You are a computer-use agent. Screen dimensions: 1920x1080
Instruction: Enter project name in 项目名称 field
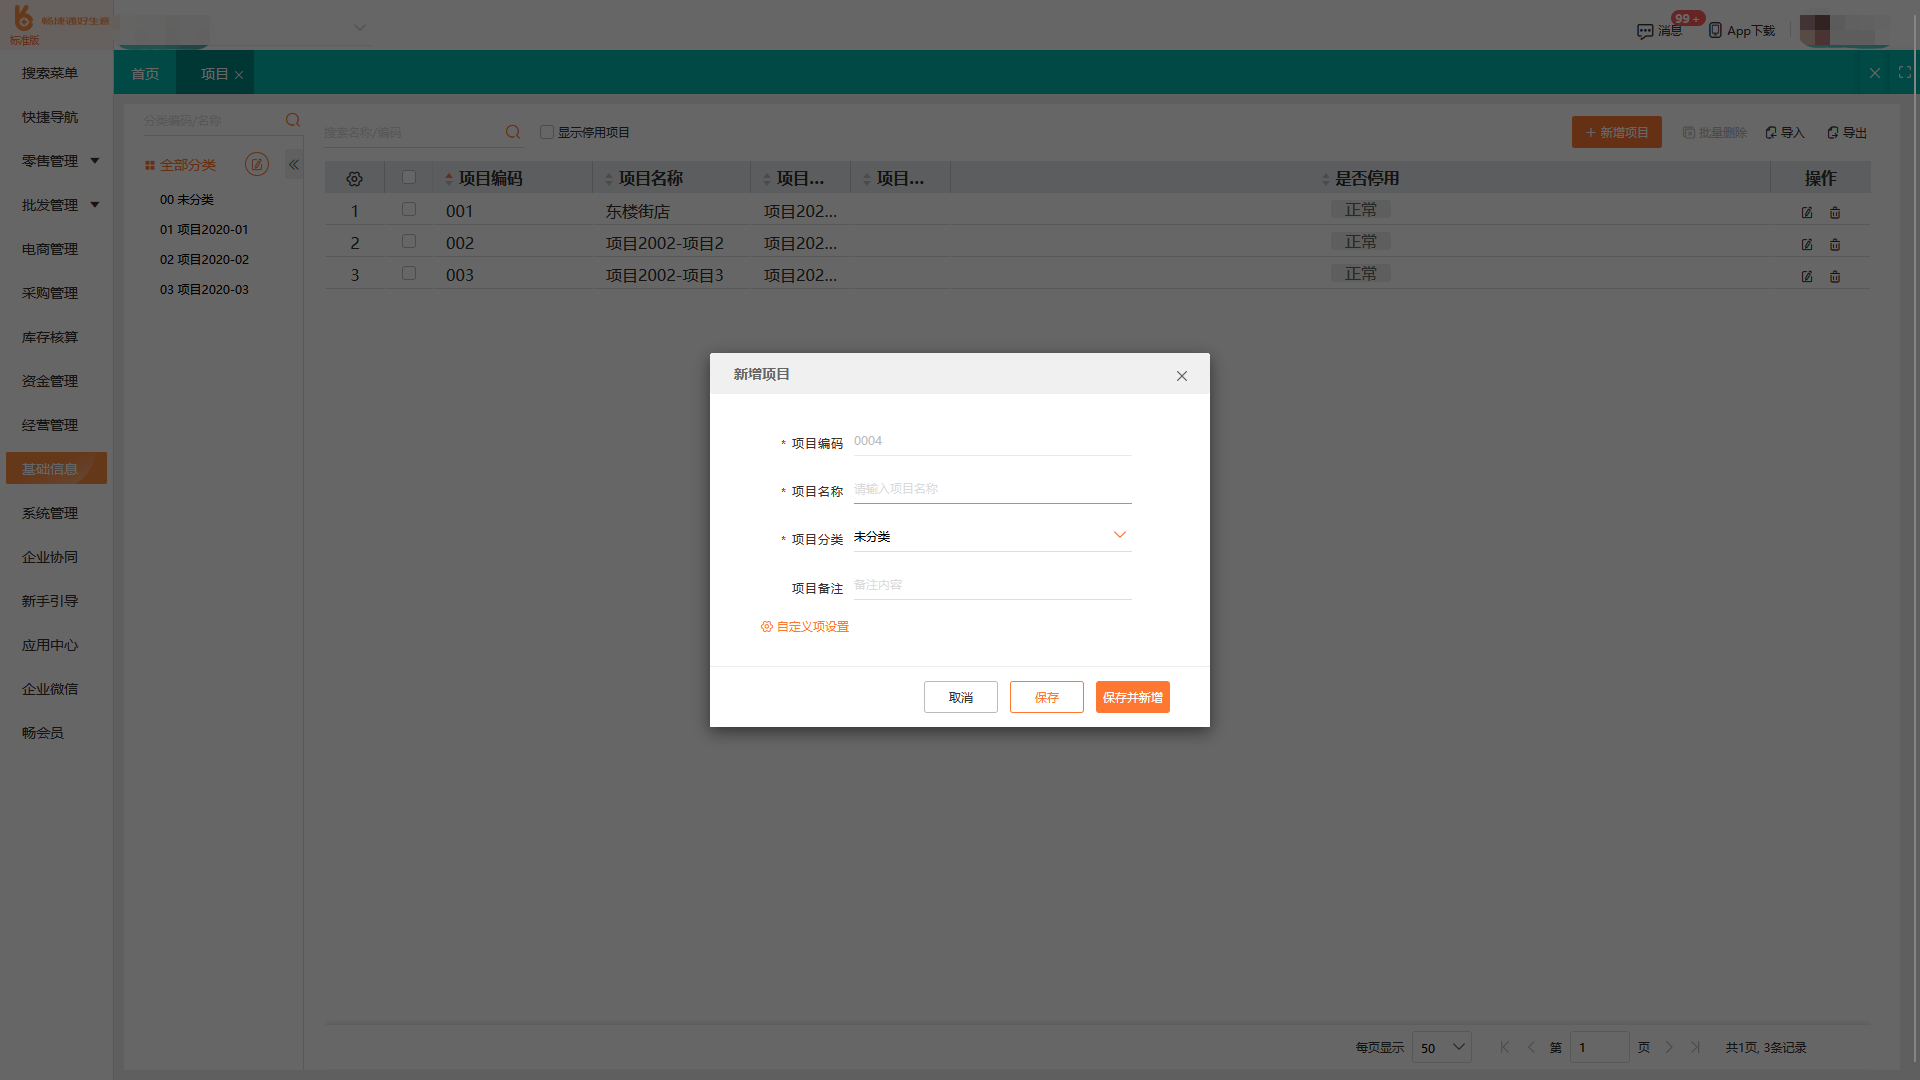pos(990,488)
